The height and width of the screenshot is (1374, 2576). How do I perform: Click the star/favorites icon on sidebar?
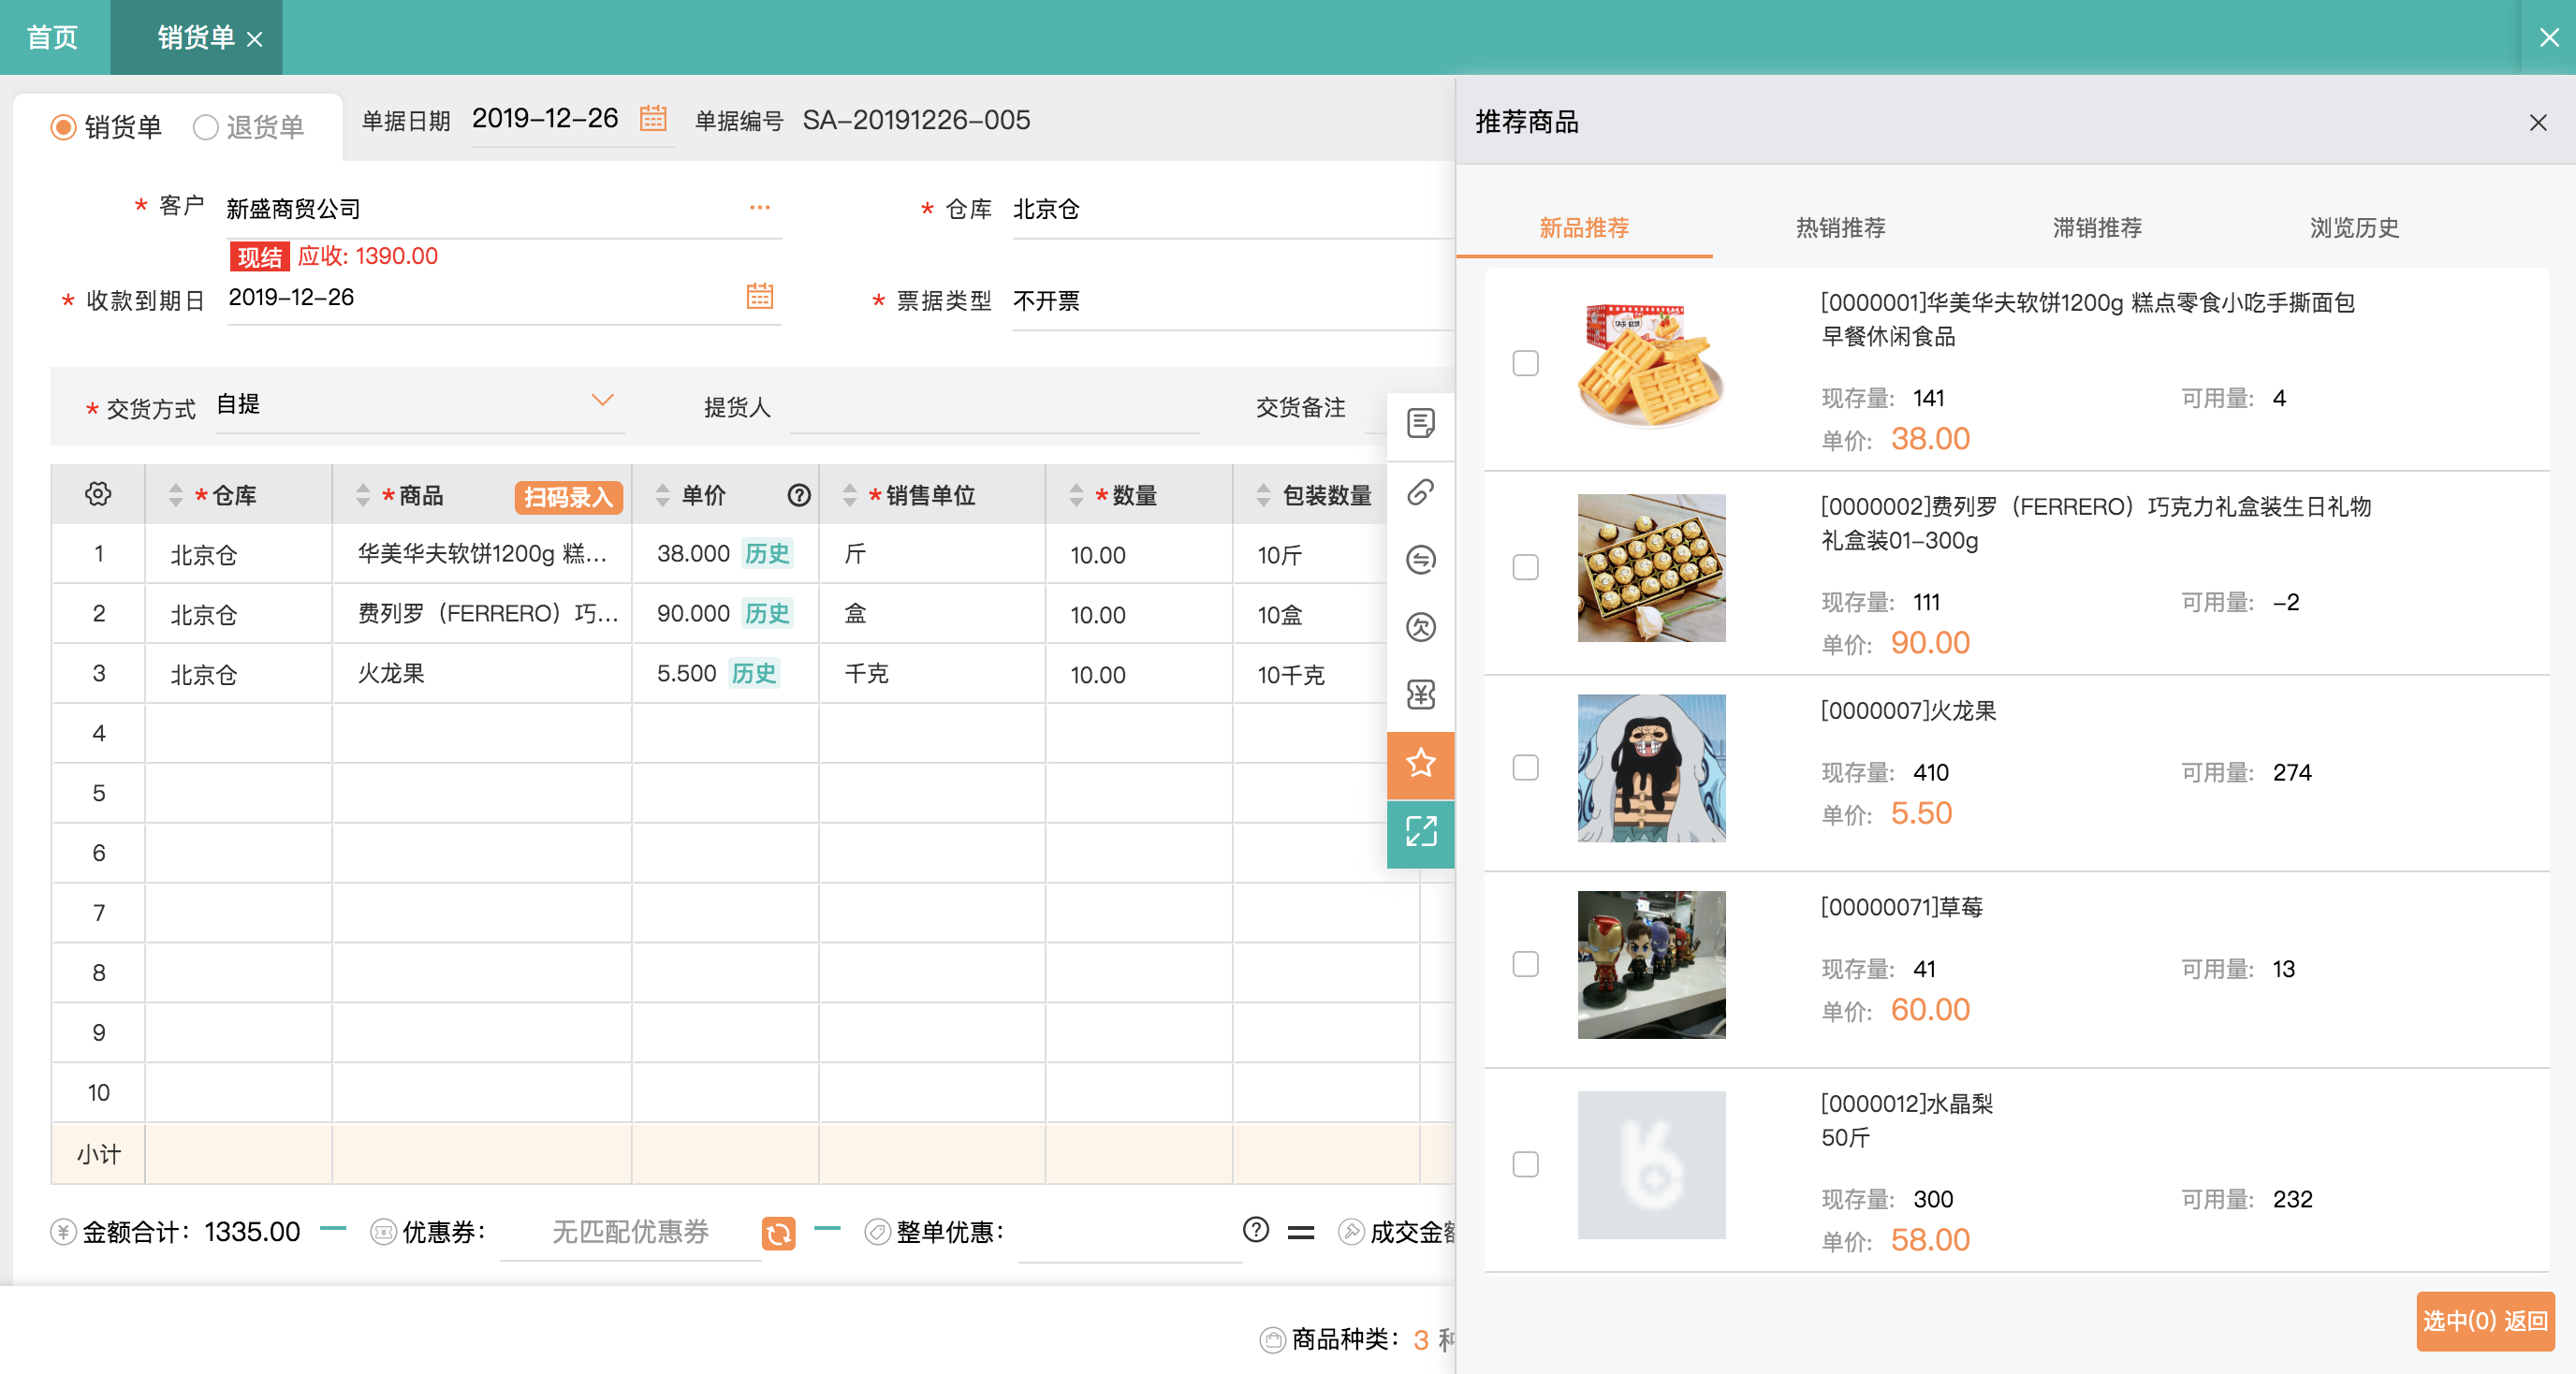tap(1423, 763)
